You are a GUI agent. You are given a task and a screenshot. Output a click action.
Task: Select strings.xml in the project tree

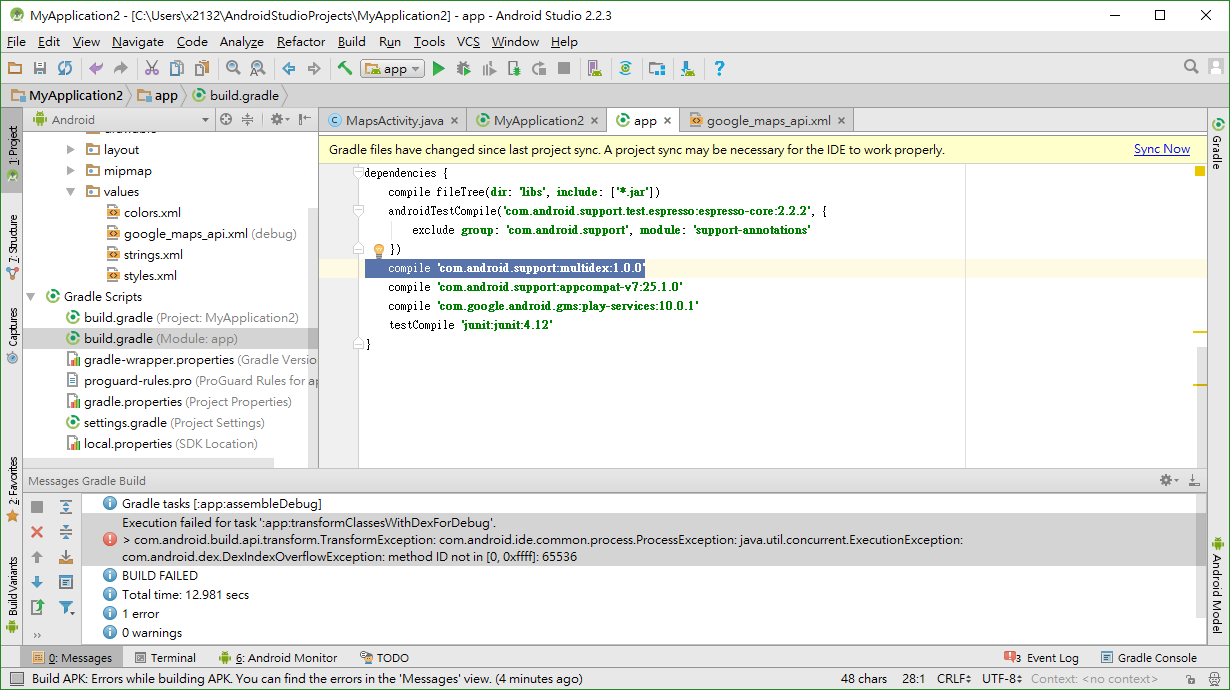[153, 255]
